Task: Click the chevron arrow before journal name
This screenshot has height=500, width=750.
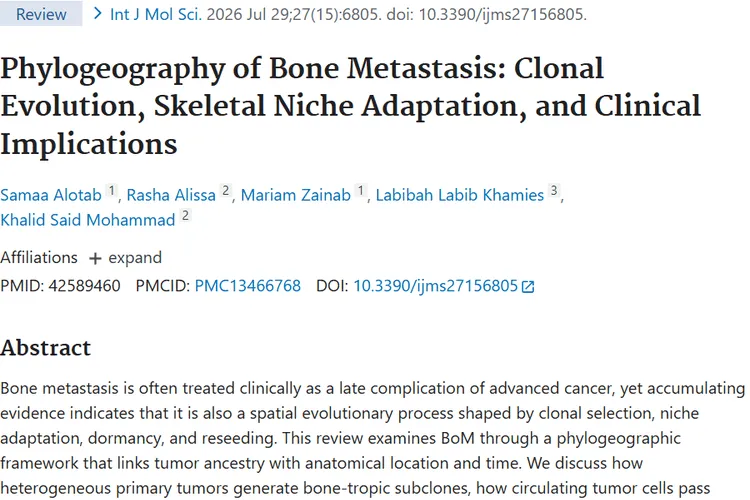Action: coord(98,14)
